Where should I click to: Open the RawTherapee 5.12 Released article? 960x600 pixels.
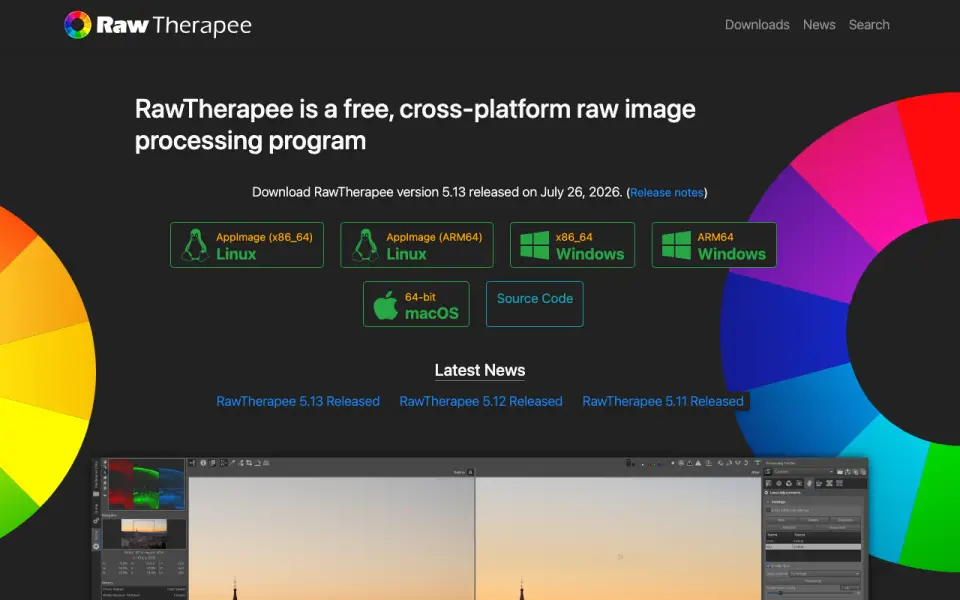[x=481, y=402]
